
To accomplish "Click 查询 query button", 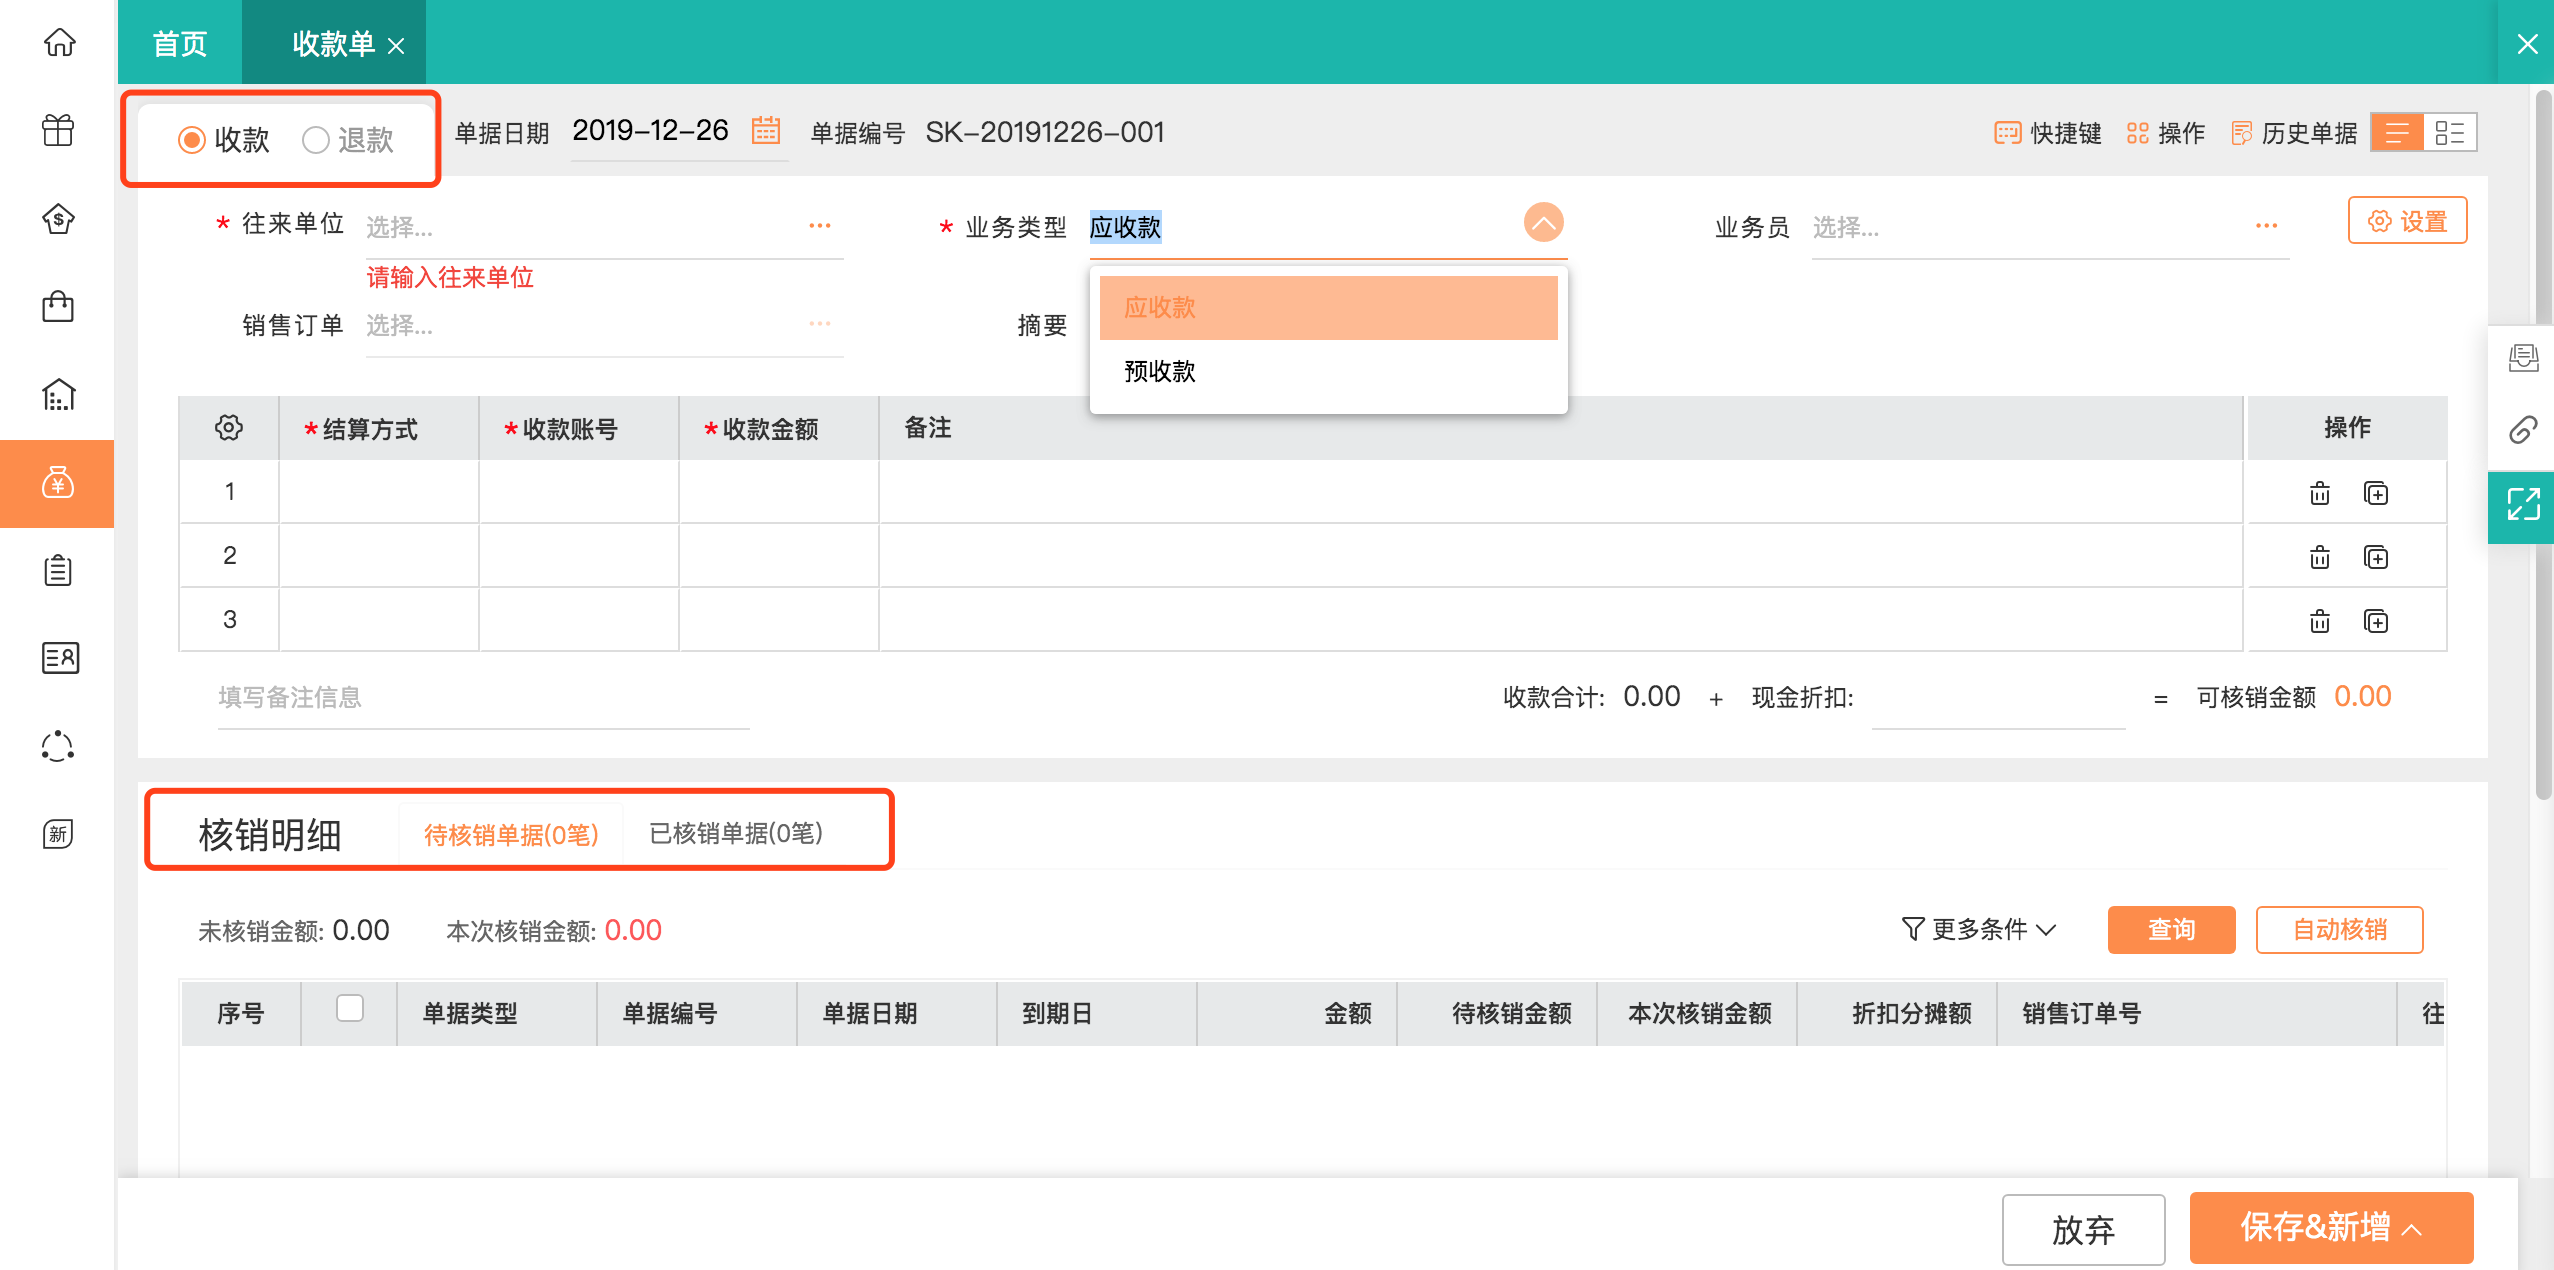I will (2168, 931).
